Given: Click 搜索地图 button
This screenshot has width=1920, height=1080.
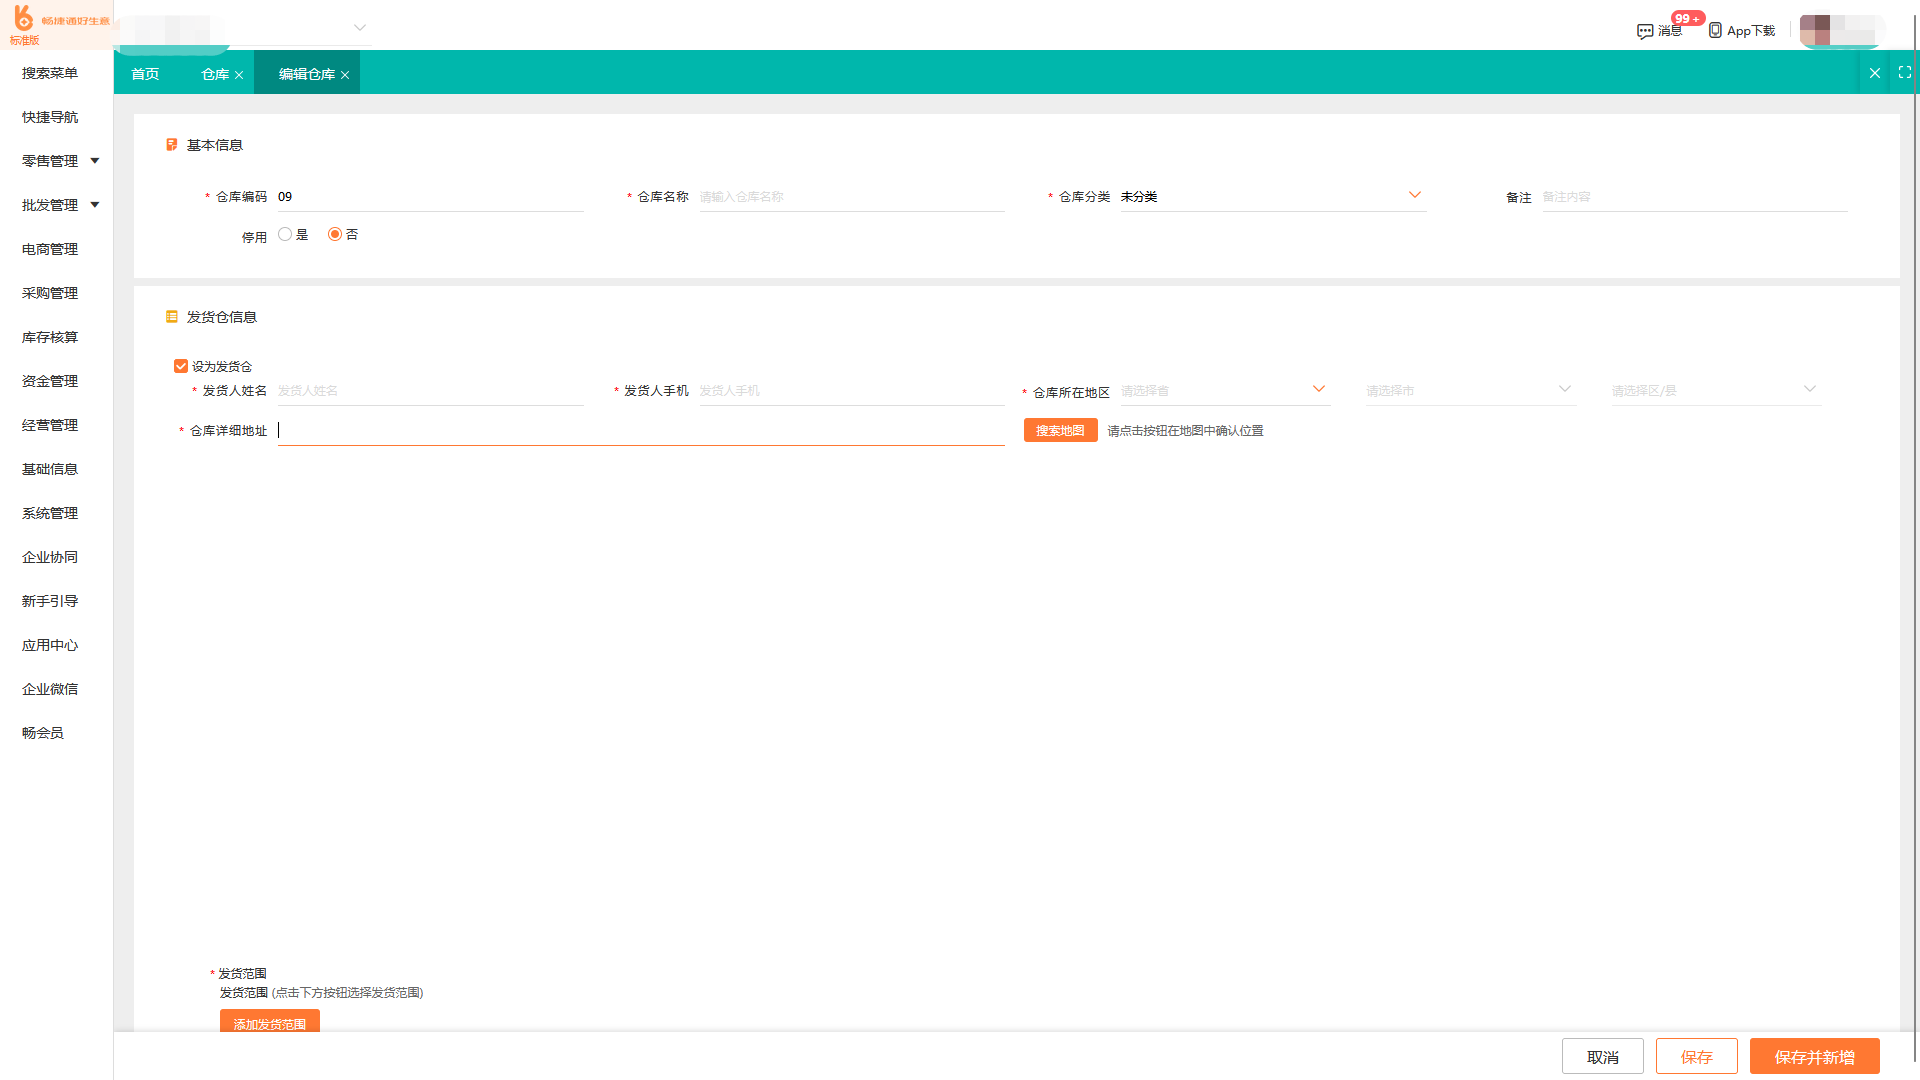Looking at the screenshot, I should click(1058, 430).
